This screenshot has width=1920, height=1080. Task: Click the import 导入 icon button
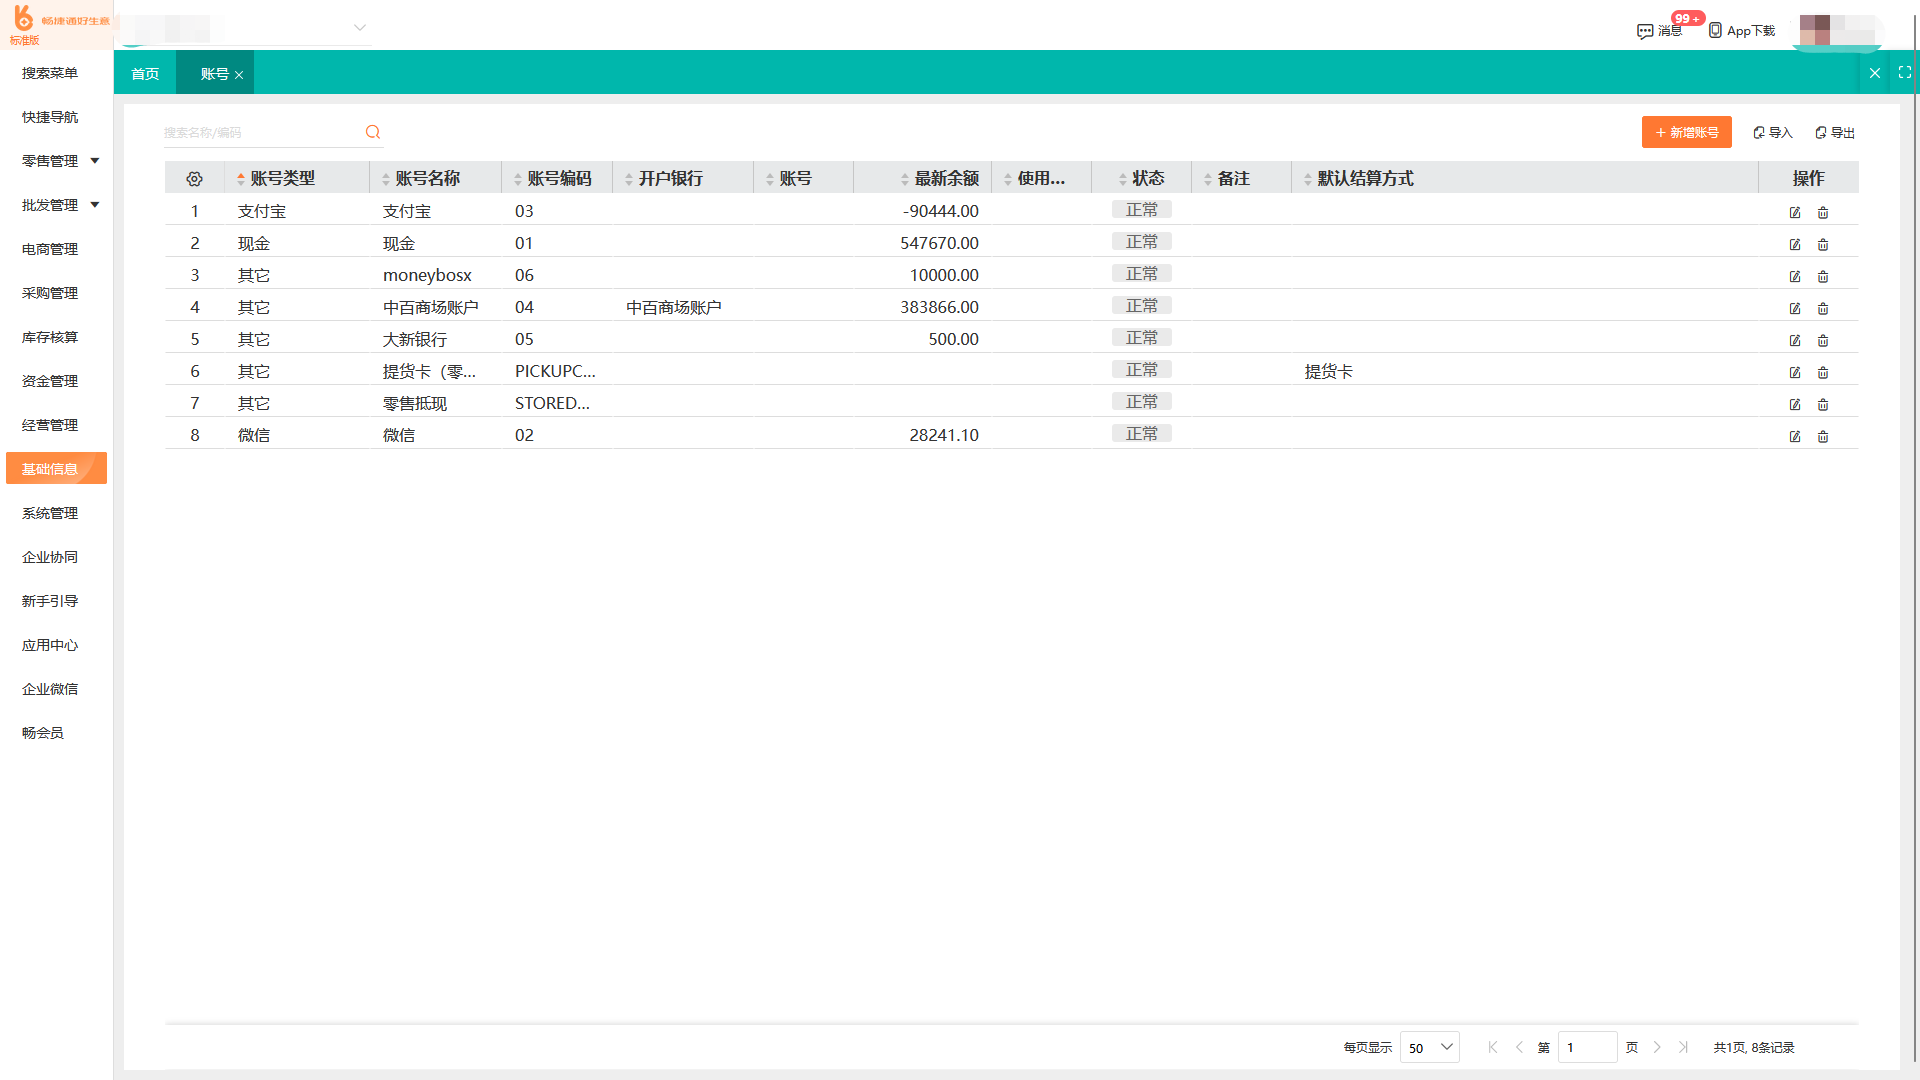[1774, 132]
